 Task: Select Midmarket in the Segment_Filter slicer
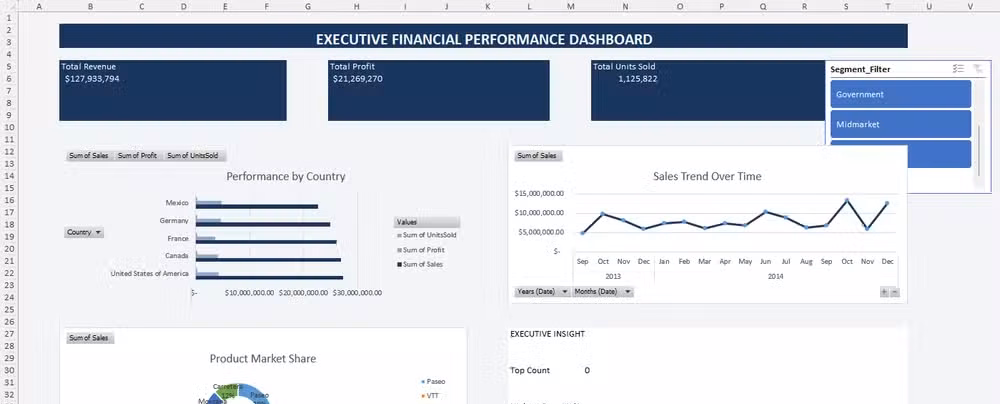click(x=901, y=124)
